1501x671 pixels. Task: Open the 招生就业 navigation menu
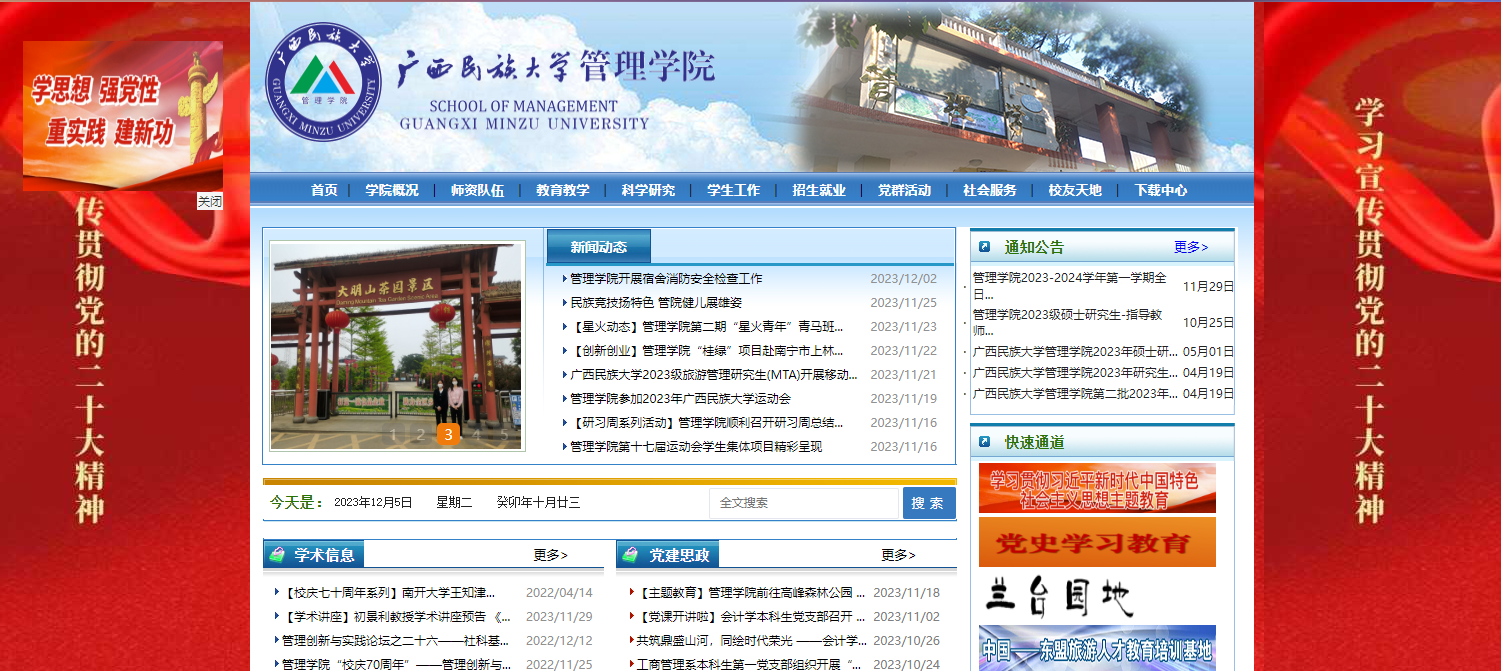pyautogui.click(x=819, y=190)
